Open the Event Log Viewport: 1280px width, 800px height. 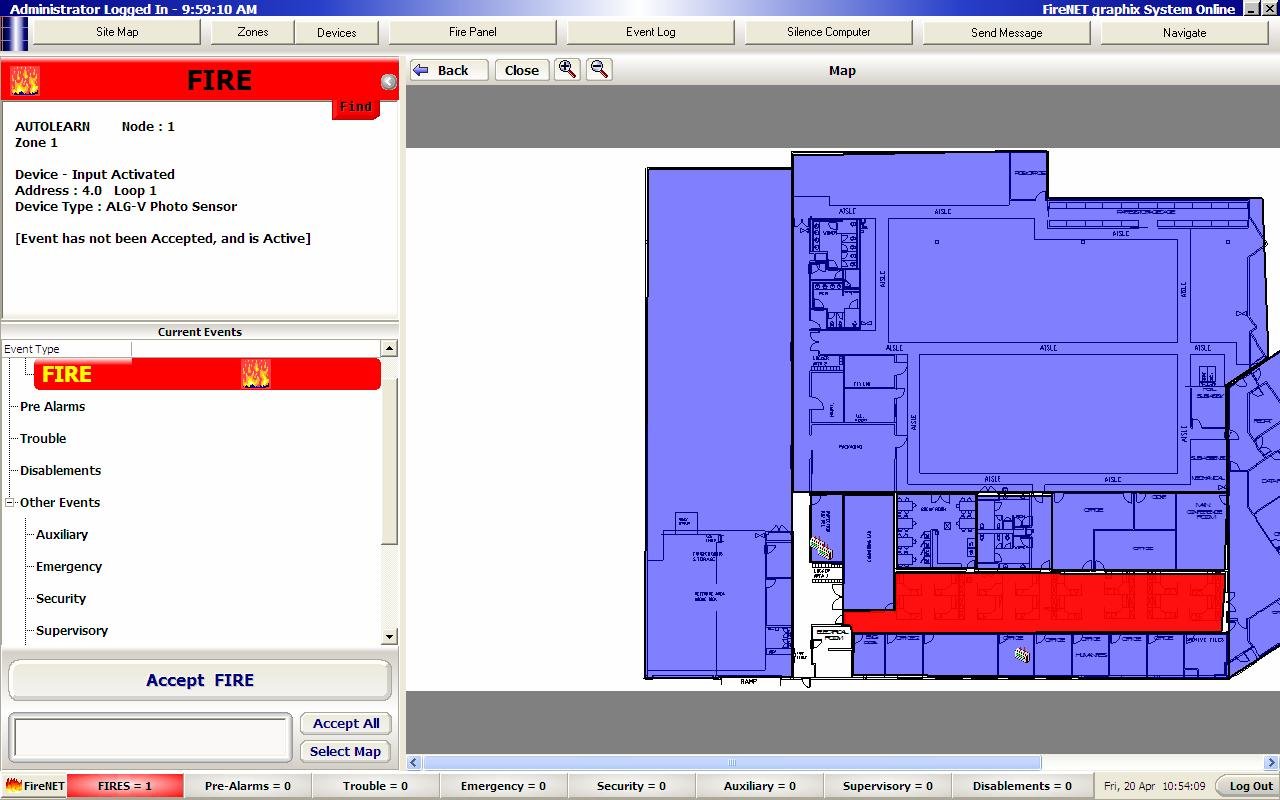[x=650, y=32]
